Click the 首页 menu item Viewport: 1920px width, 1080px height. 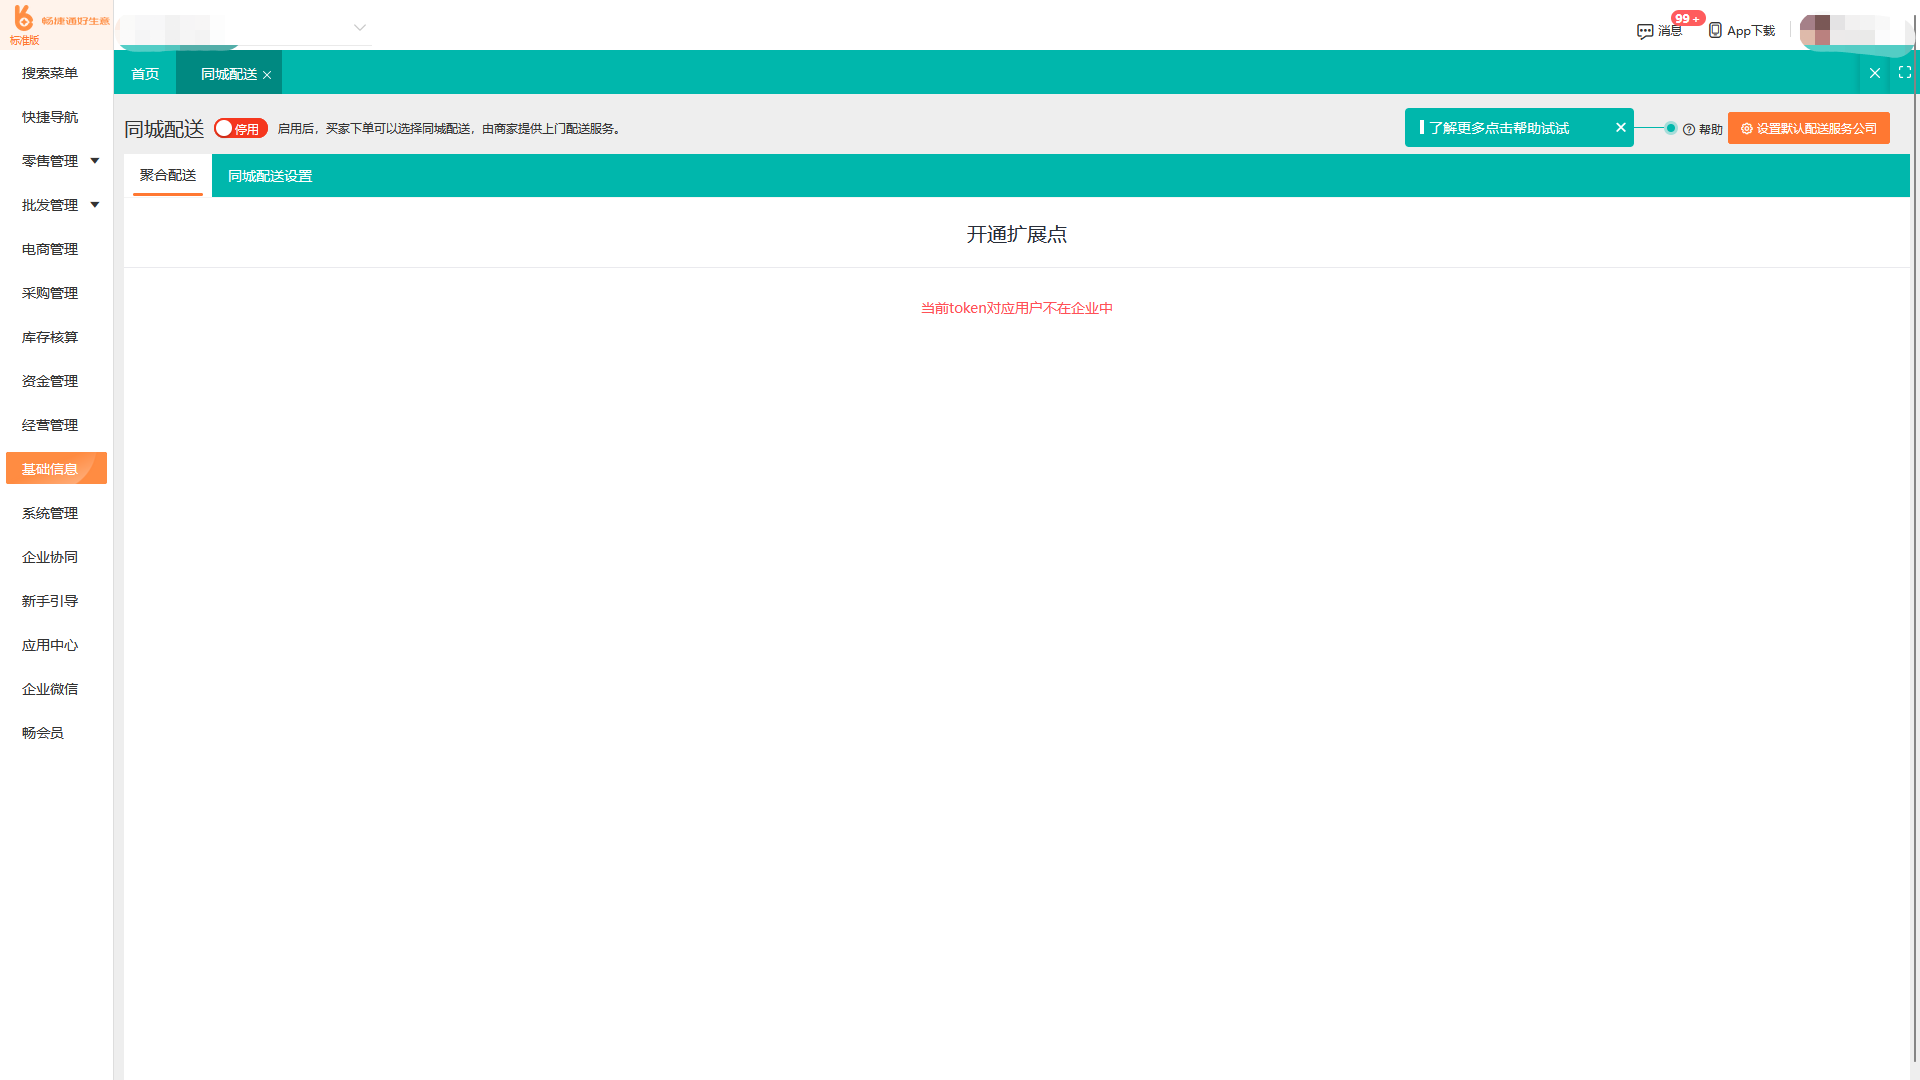(x=145, y=74)
